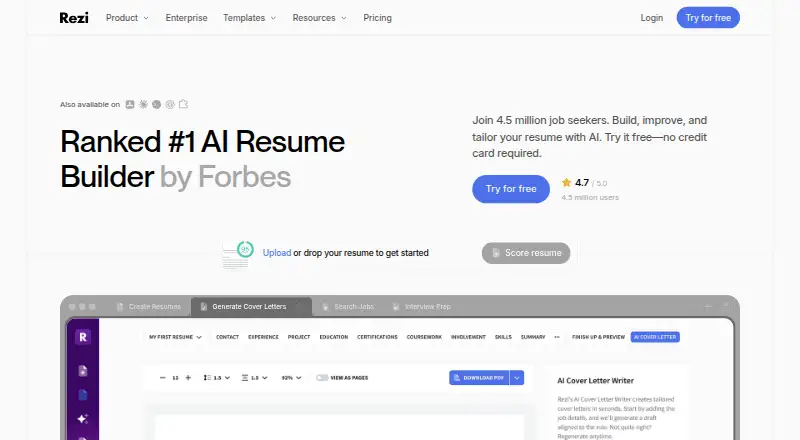Screen dimensions: 800x440
Task: Click the dark round platform icon
Action: (157, 104)
